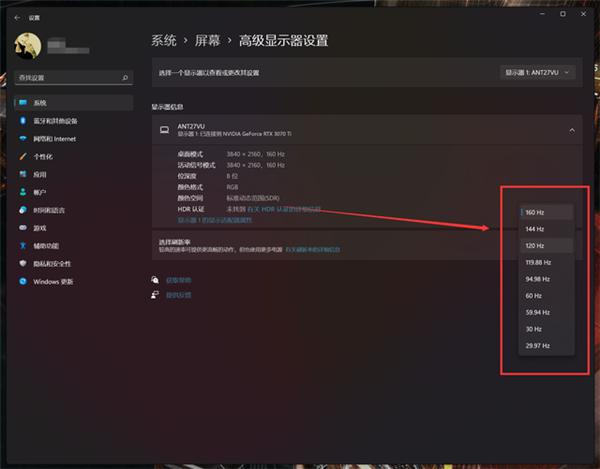Select 应用 in the left navigation
600x469 pixels.
pos(40,174)
